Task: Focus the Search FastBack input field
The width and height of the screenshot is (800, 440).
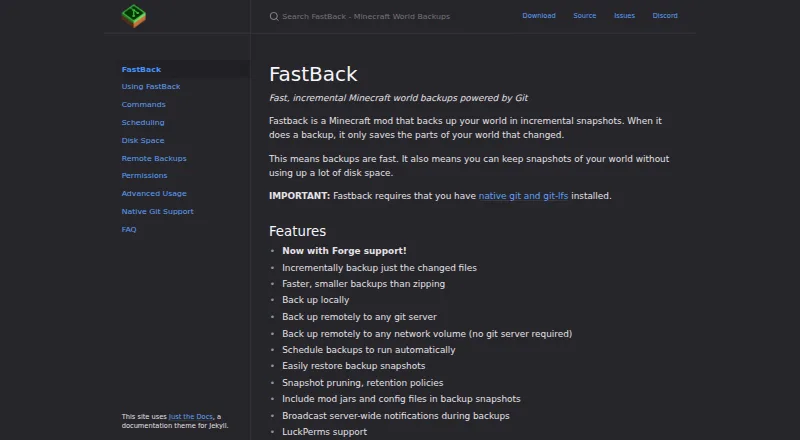Action: [366, 16]
